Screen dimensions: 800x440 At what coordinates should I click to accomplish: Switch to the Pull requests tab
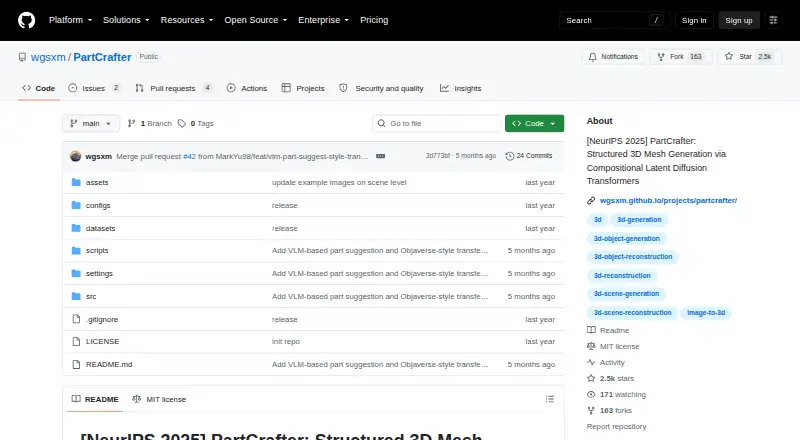pos(173,88)
